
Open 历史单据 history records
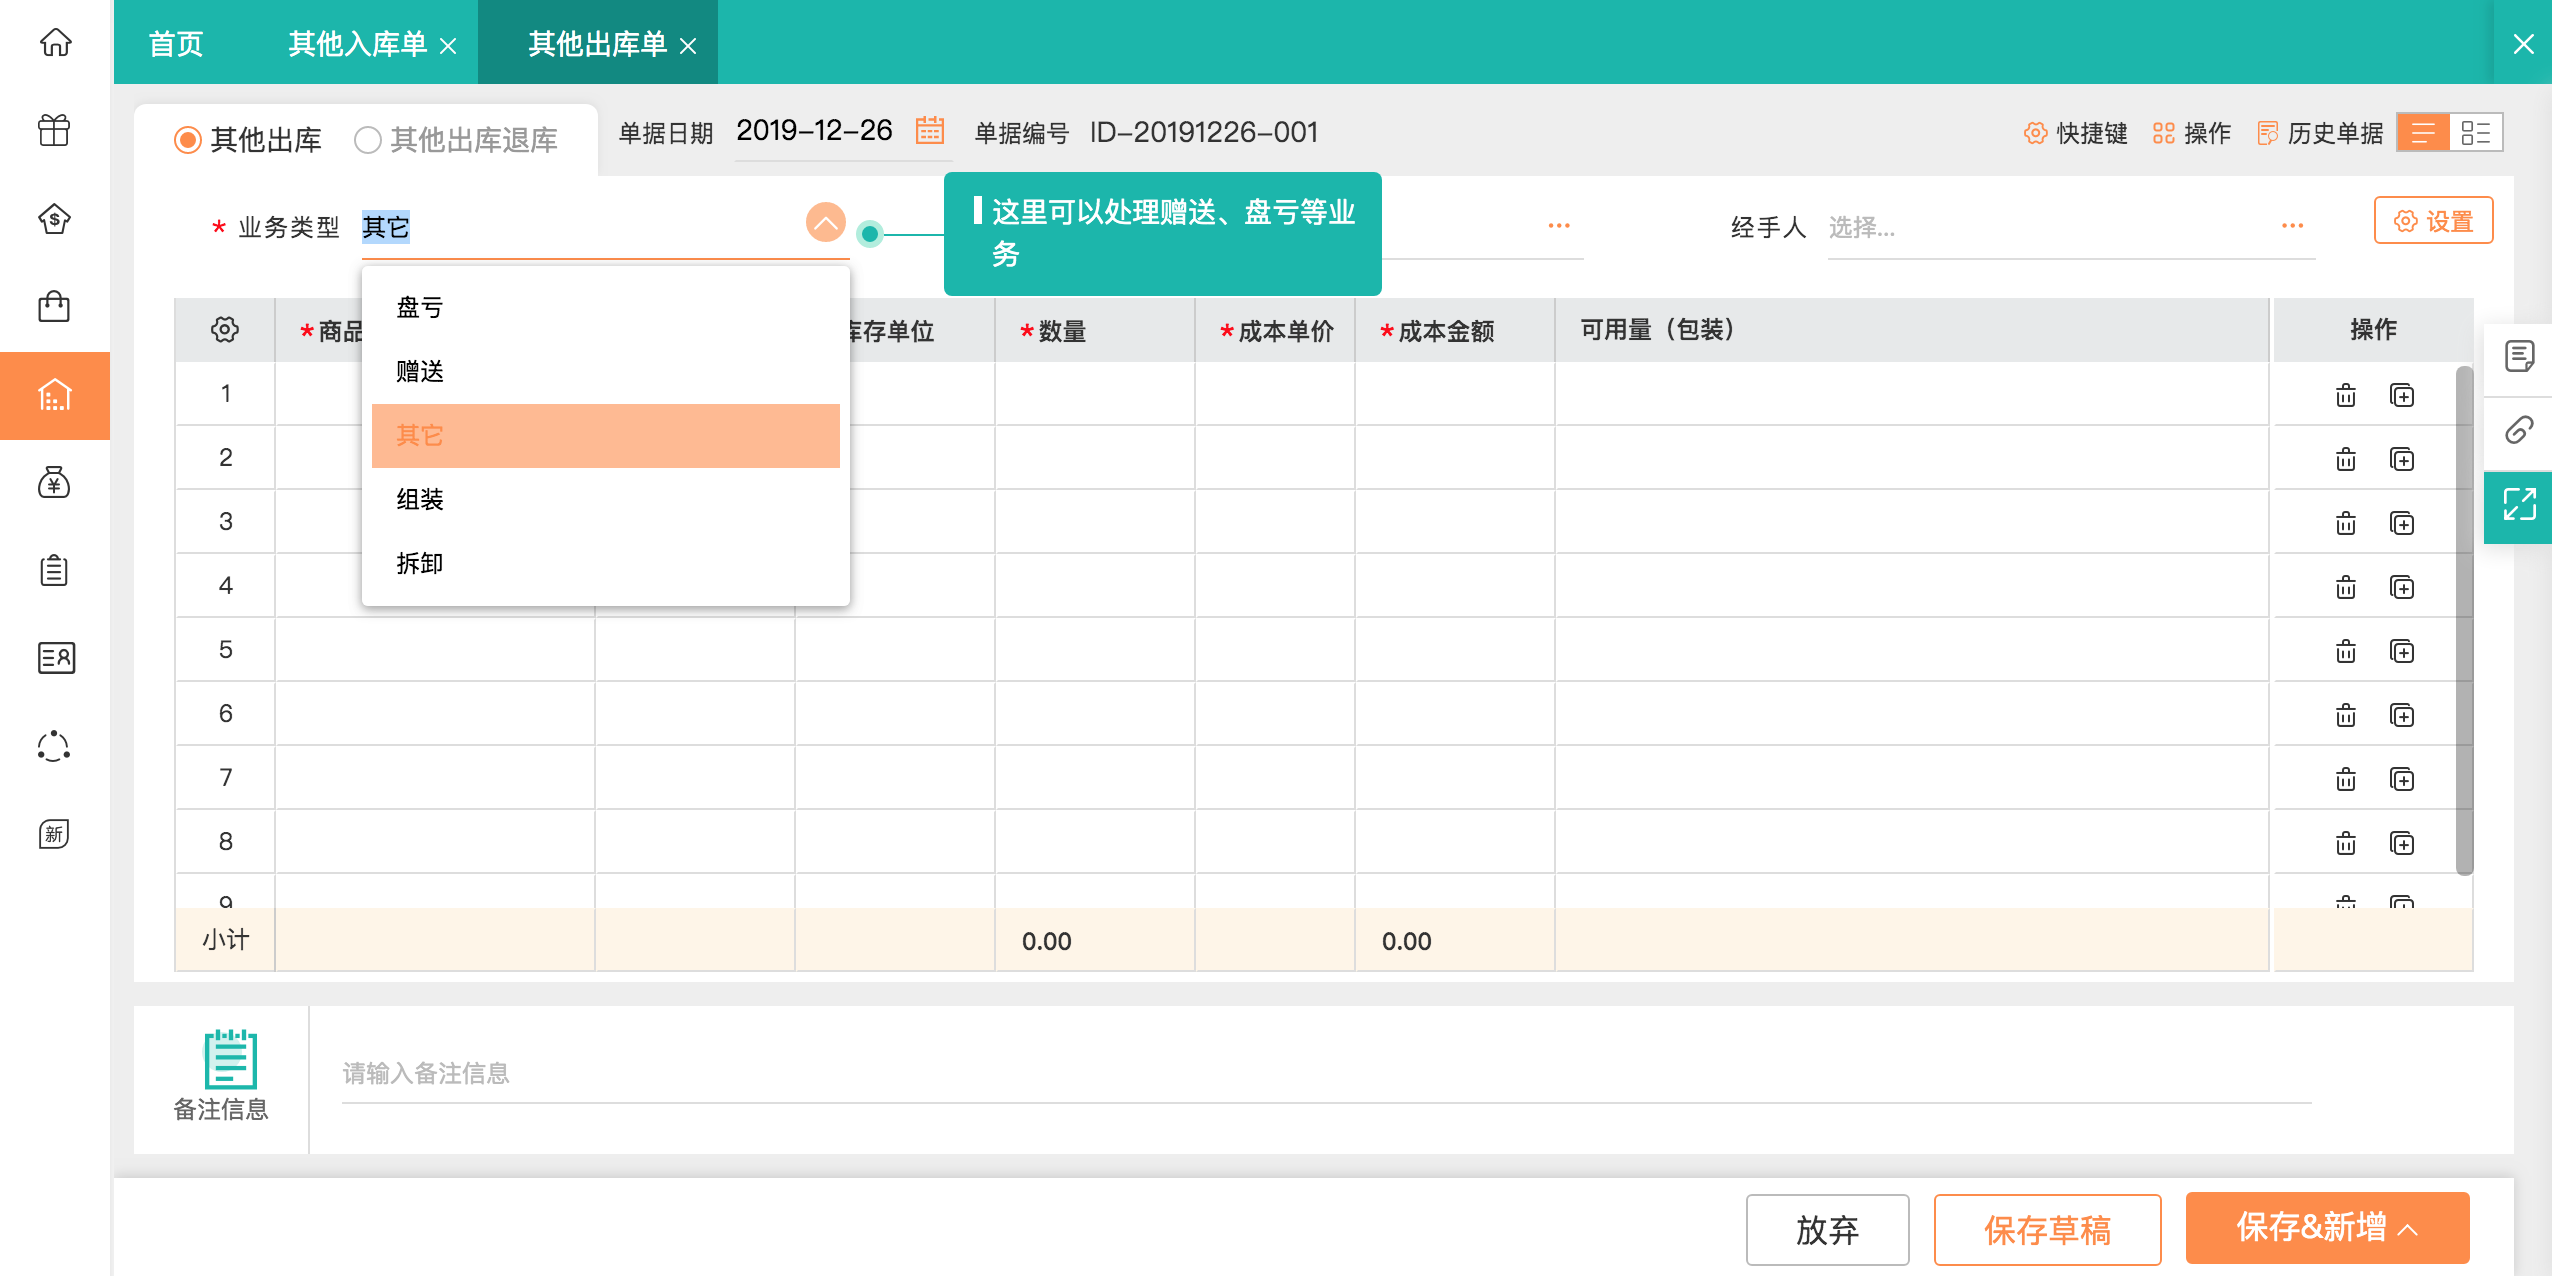coord(2327,133)
